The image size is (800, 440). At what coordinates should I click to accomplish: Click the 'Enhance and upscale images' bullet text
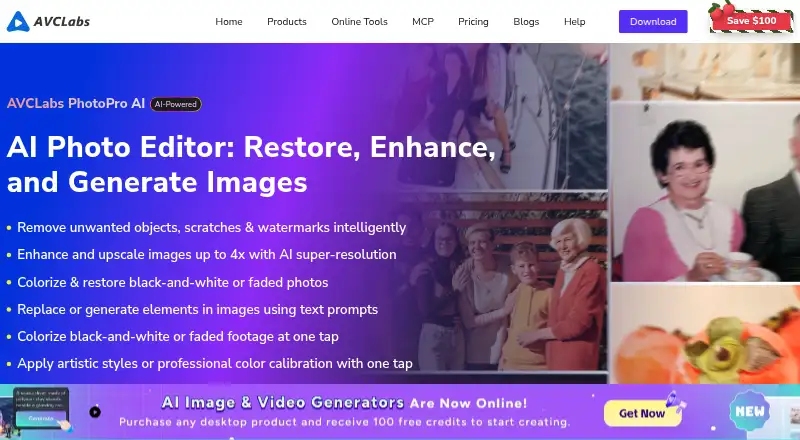(207, 254)
